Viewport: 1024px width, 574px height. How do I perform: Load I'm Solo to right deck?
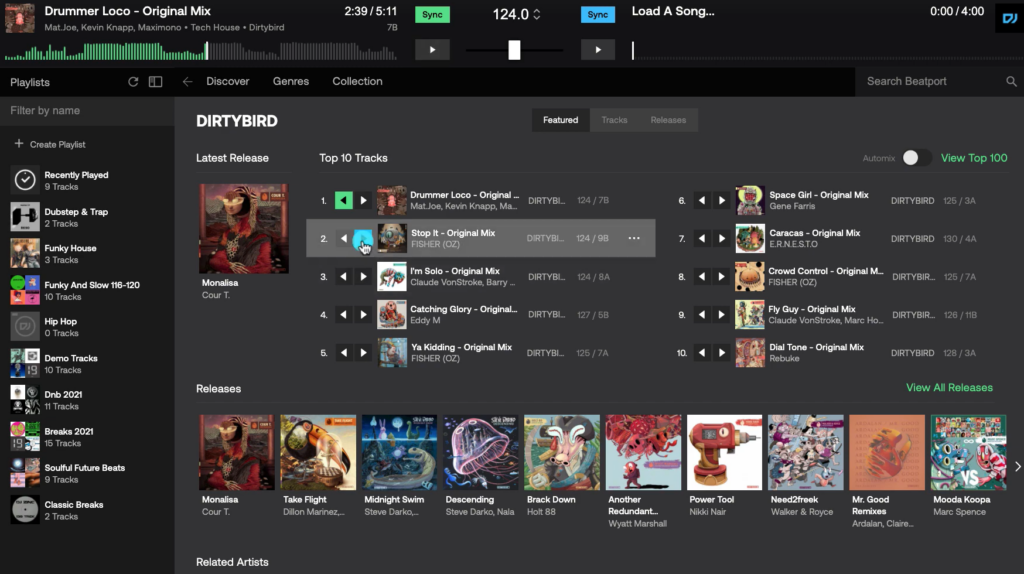364,277
